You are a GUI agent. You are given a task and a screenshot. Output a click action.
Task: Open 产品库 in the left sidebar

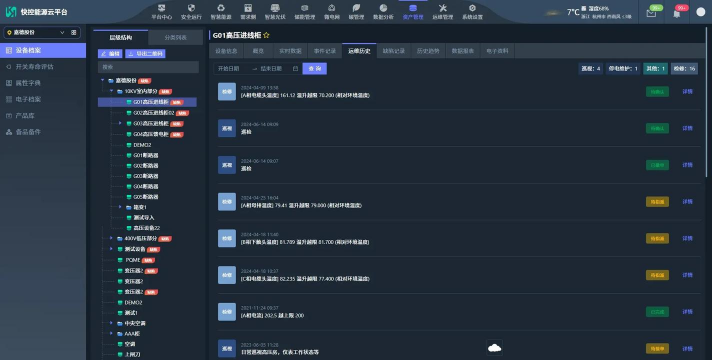43,116
